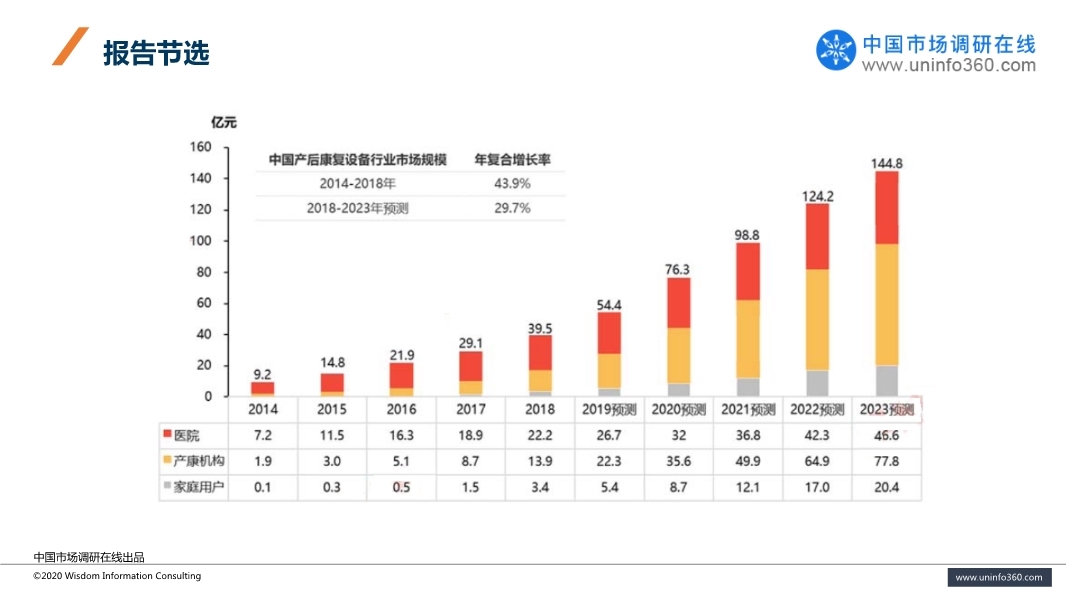Screen dimensions: 1066x600
Task: Click the blue snowflake logo icon
Action: (x=836, y=51)
